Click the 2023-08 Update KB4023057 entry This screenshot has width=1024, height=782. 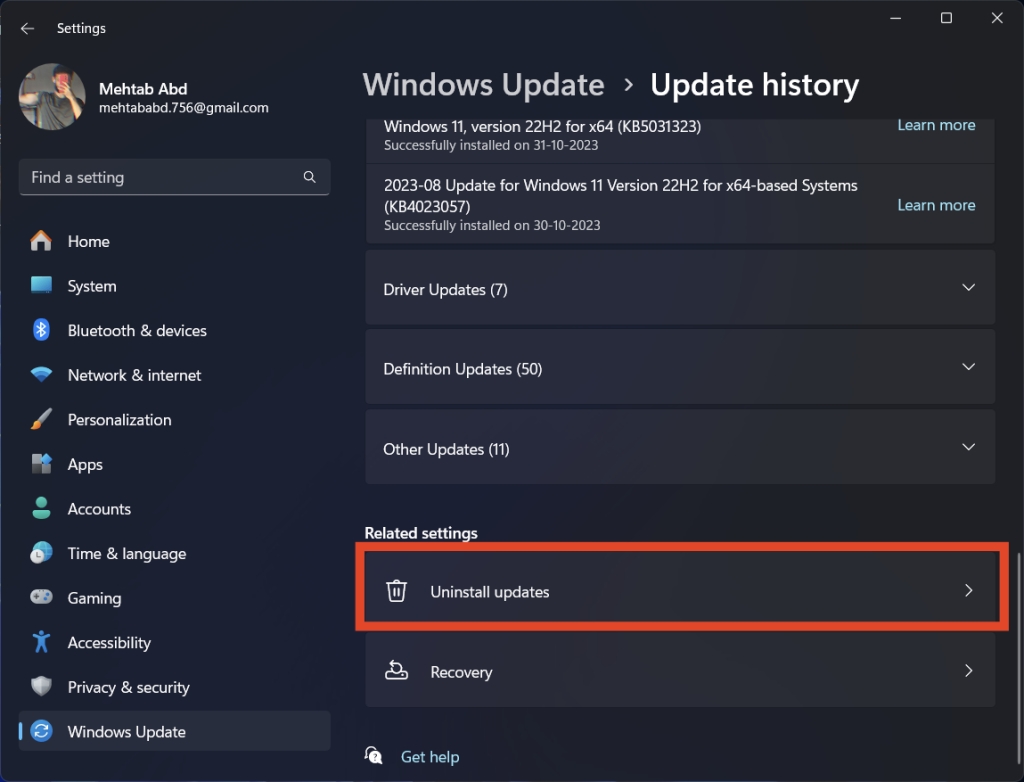click(x=680, y=204)
